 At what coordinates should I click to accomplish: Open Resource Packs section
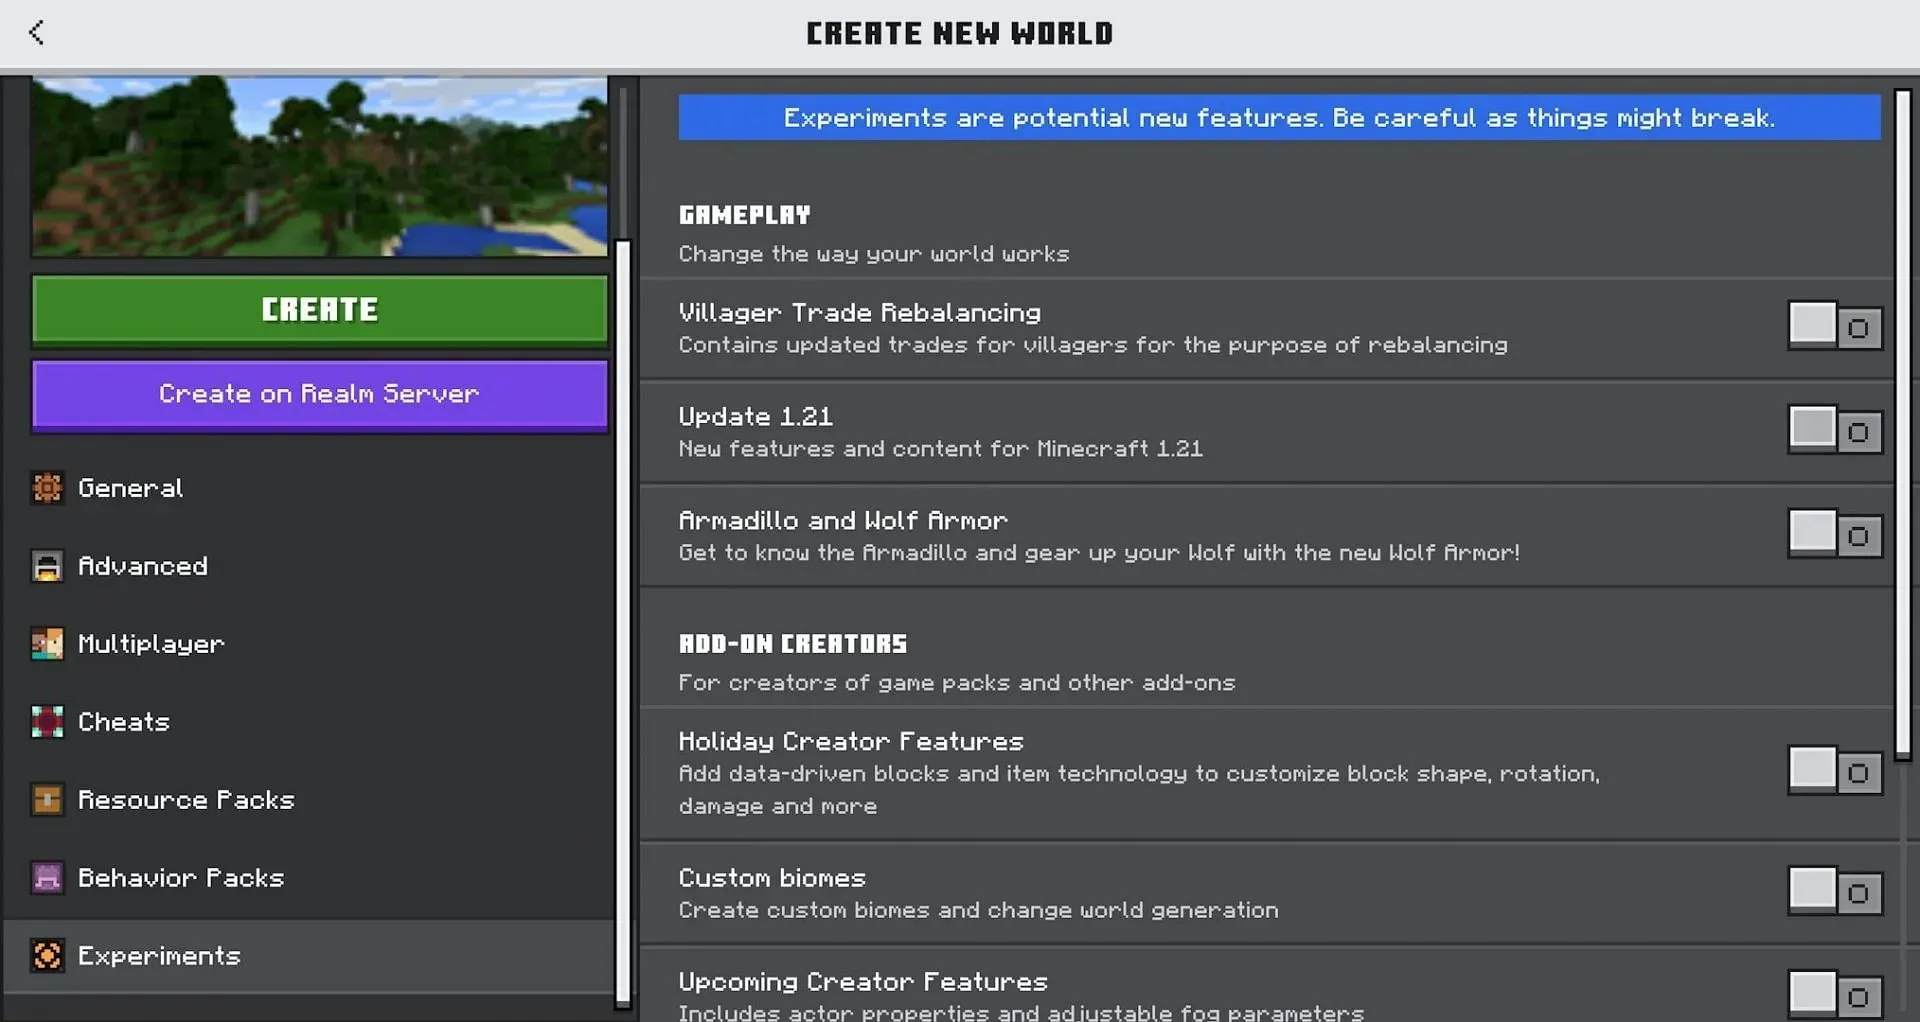310,800
